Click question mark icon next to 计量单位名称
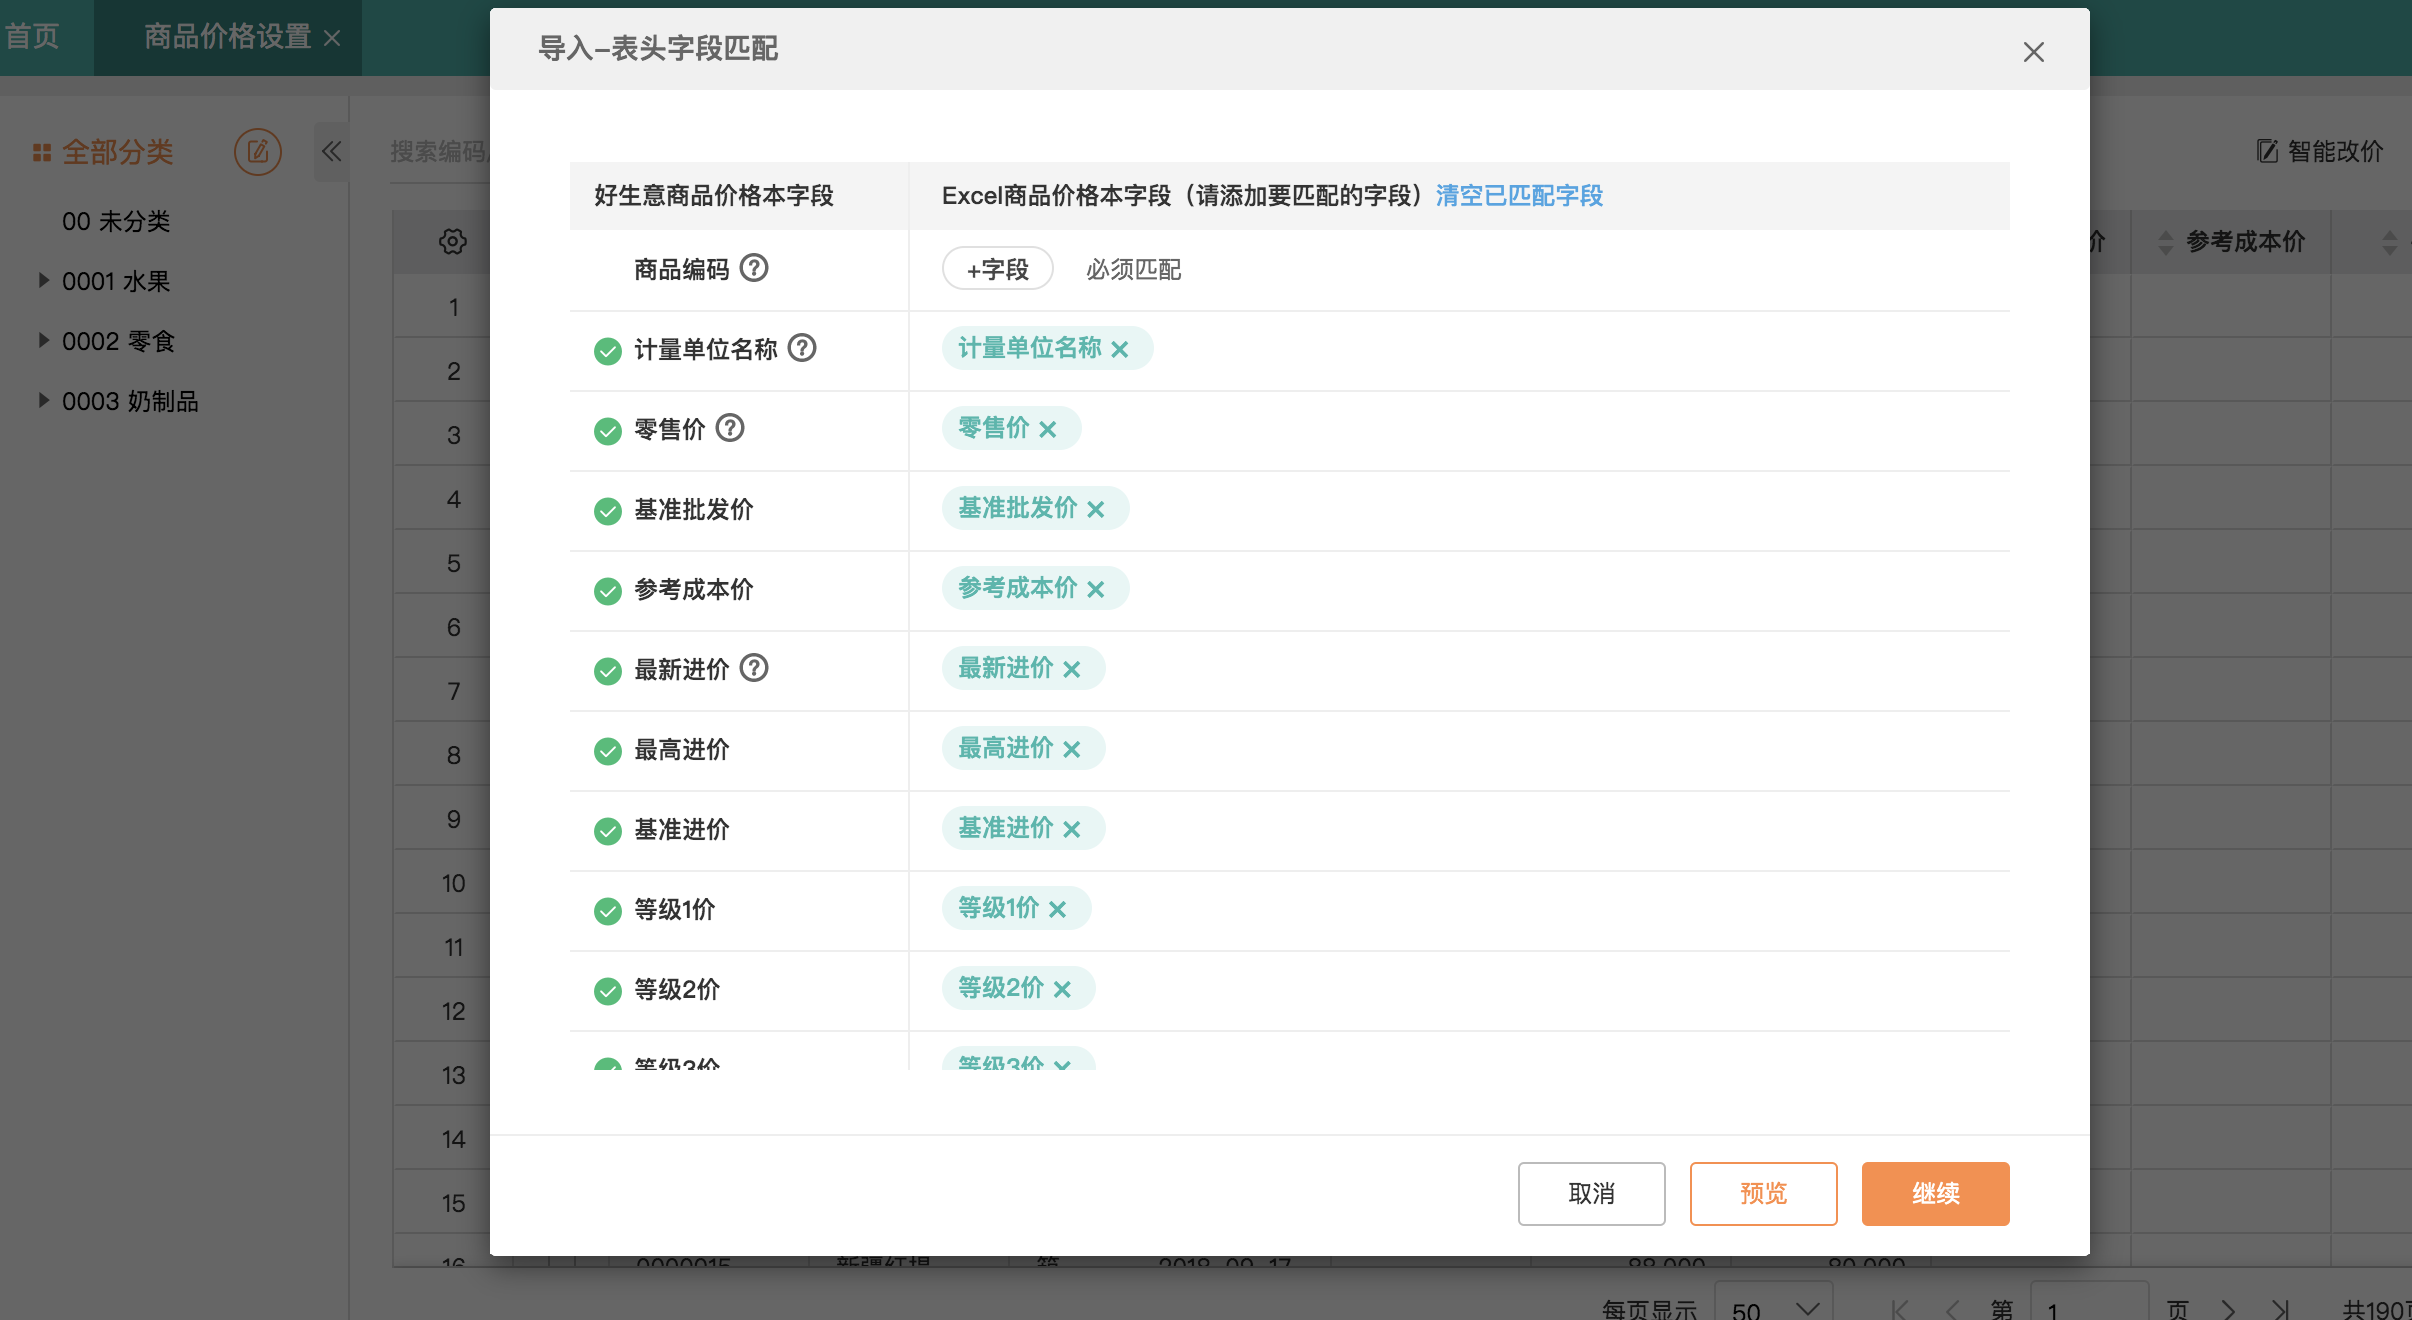The image size is (2412, 1320). coord(800,348)
